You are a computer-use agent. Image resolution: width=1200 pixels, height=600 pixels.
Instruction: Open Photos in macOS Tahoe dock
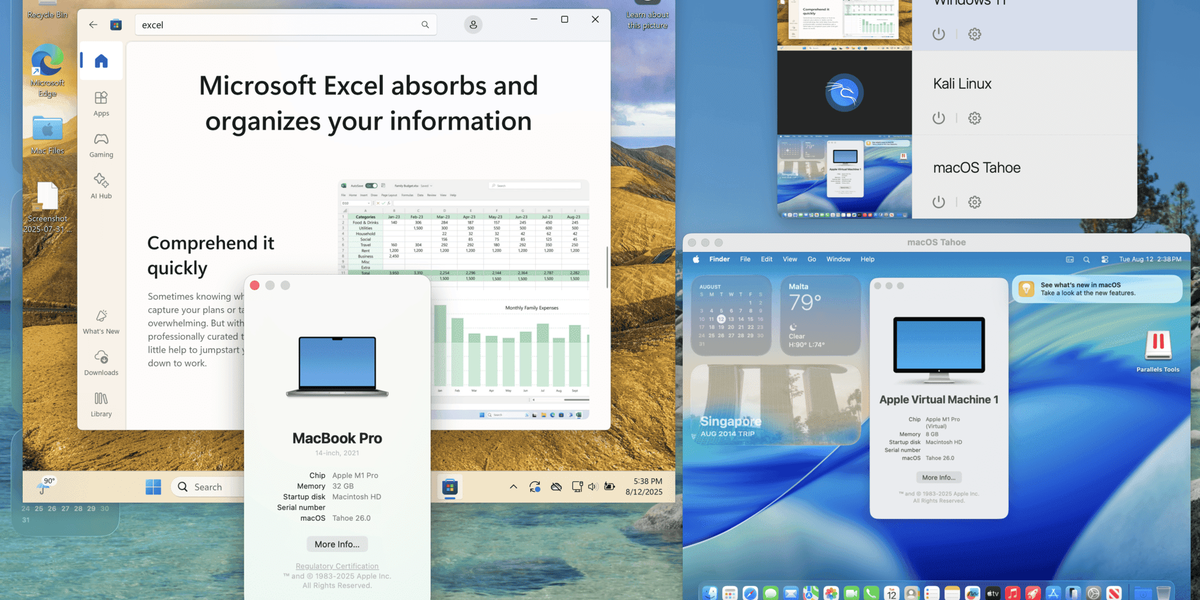click(831, 592)
